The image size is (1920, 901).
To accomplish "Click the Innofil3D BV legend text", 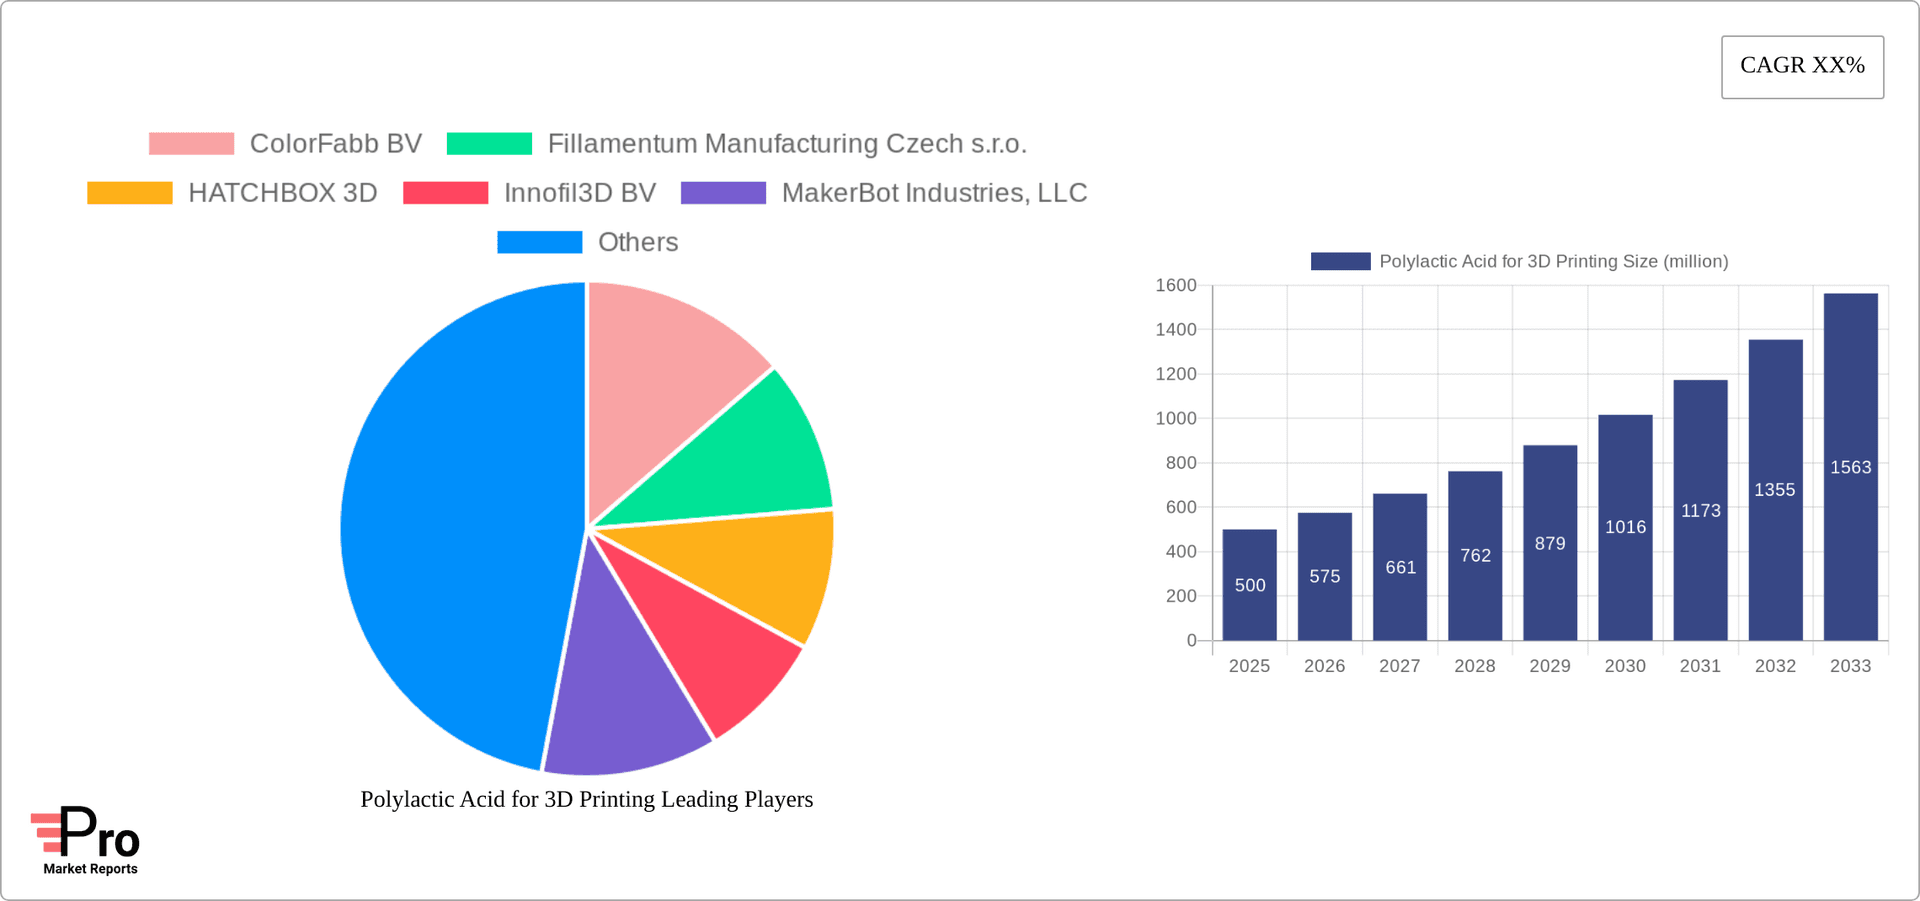I will tap(579, 192).
